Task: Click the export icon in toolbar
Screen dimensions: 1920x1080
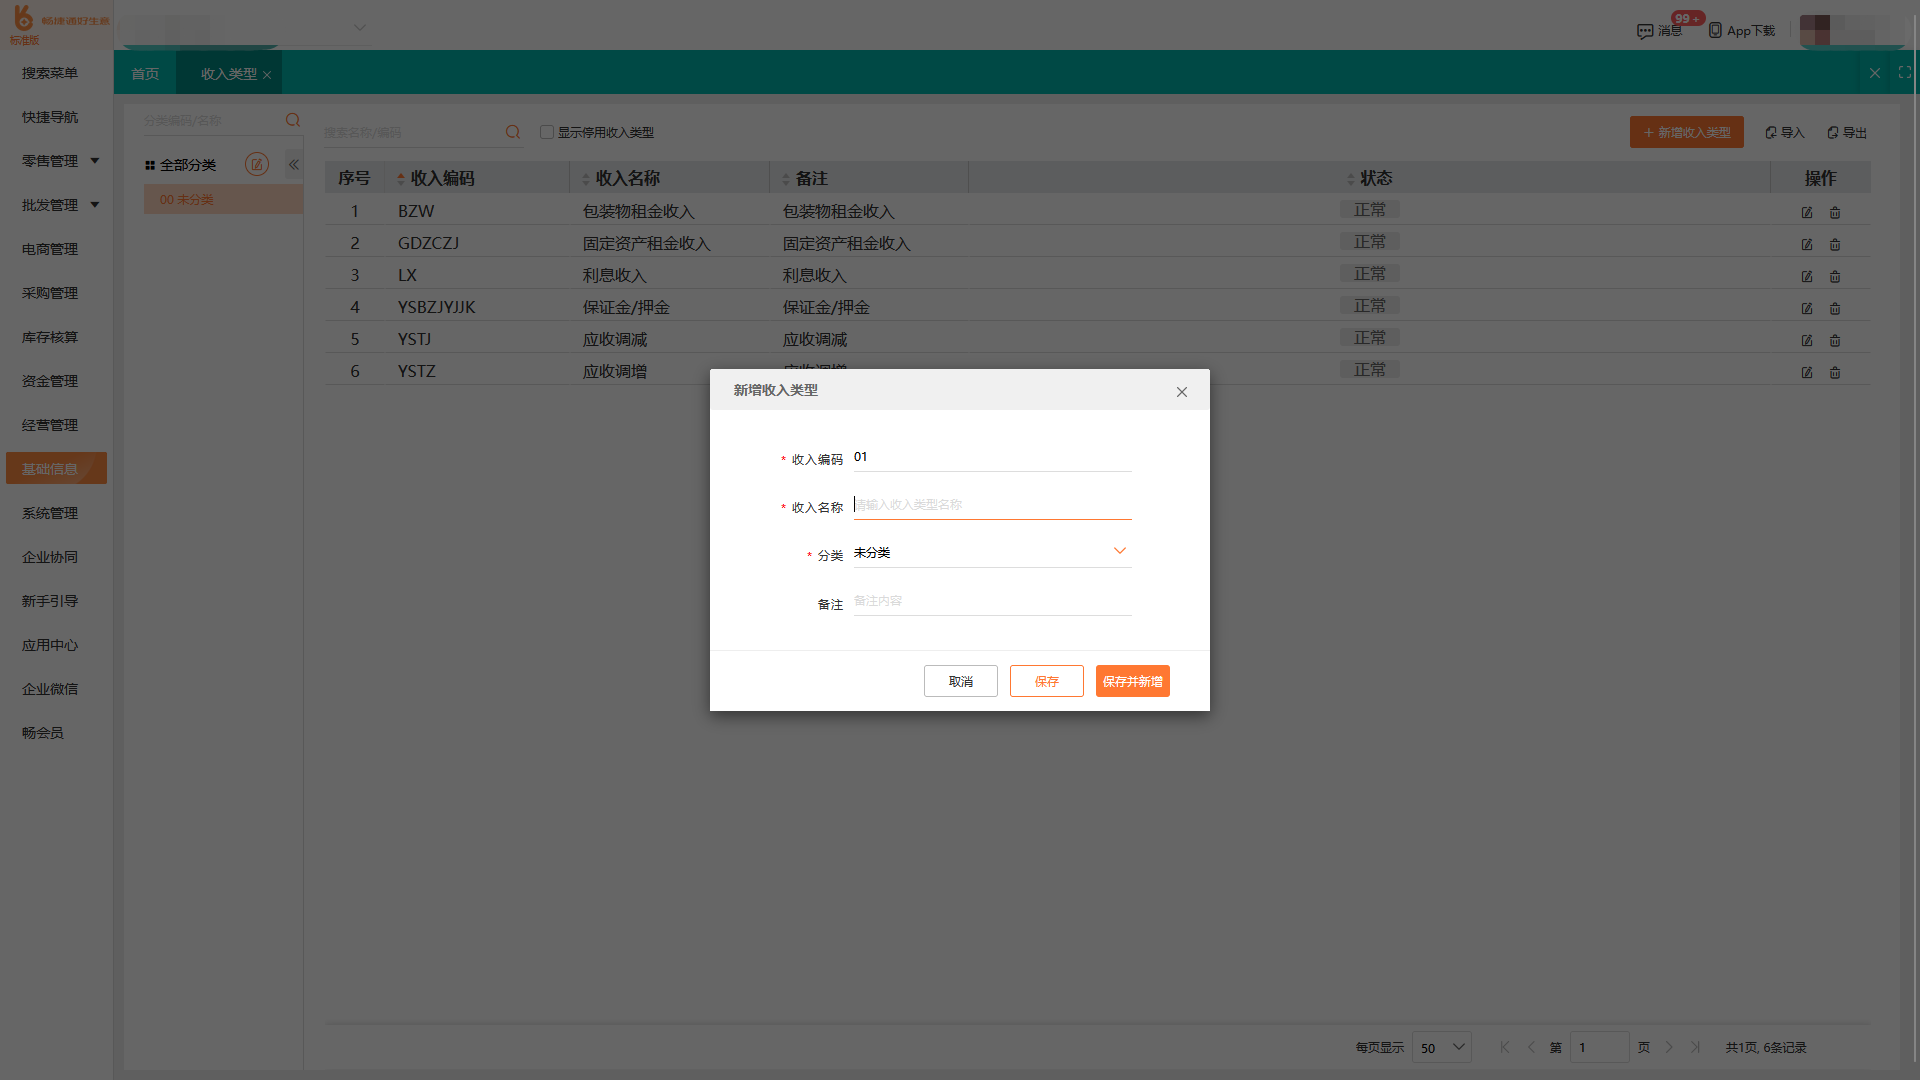Action: [x=1846, y=132]
